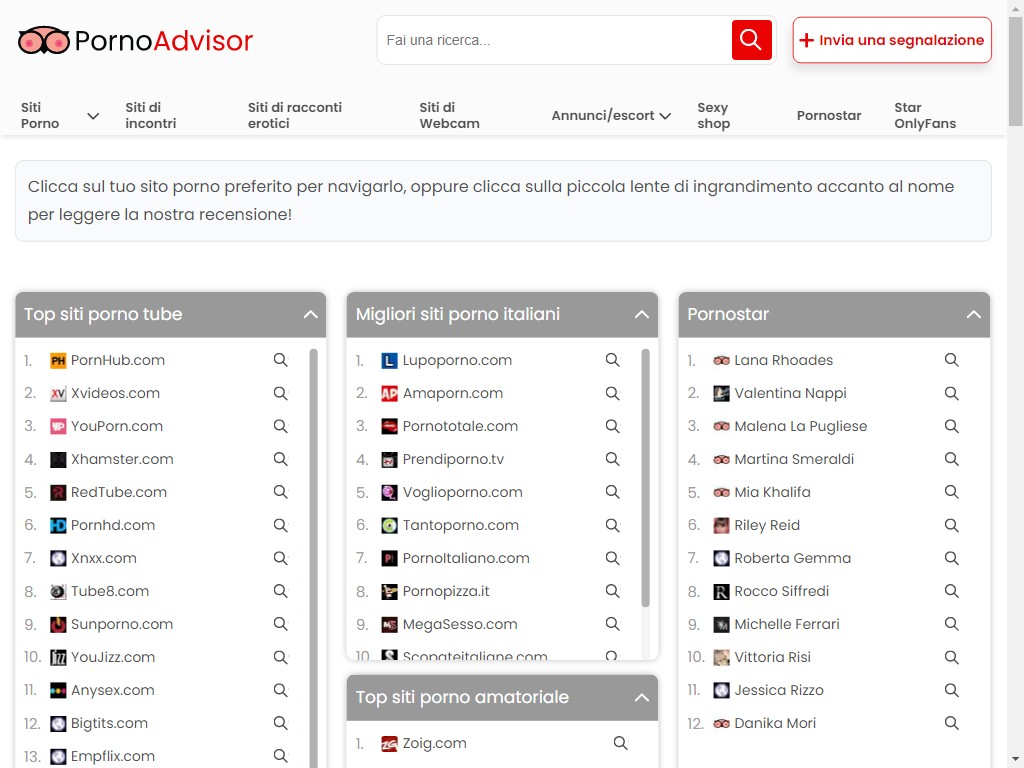Image resolution: width=1024 pixels, height=768 pixels.
Task: Click magnifier icon for Rocco Siffredi
Action: coord(952,591)
